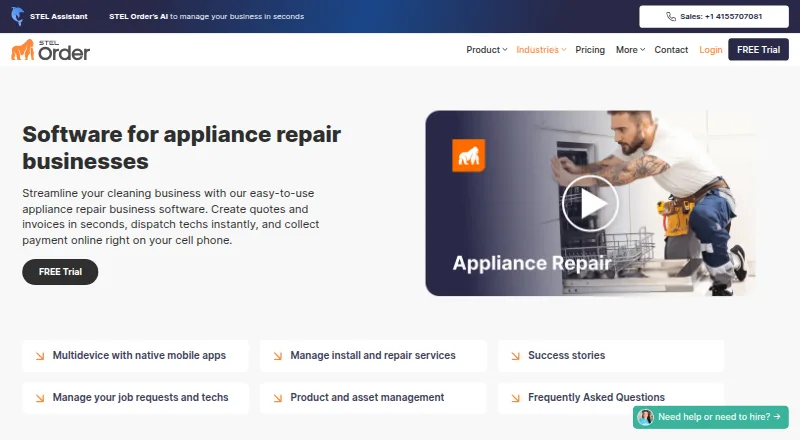Click the STEL Assistant dolphin icon
This screenshot has height=440, width=800.
[x=17, y=16]
